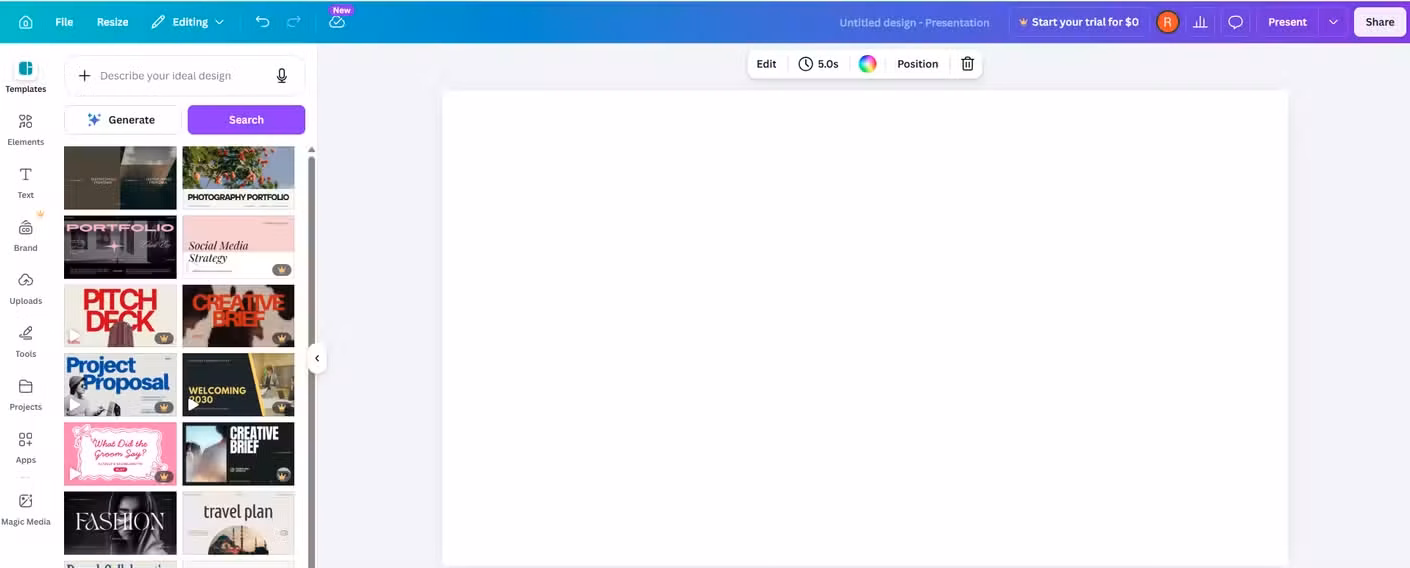Set the 5.0s page duration
1410x568 pixels.
tap(818, 64)
